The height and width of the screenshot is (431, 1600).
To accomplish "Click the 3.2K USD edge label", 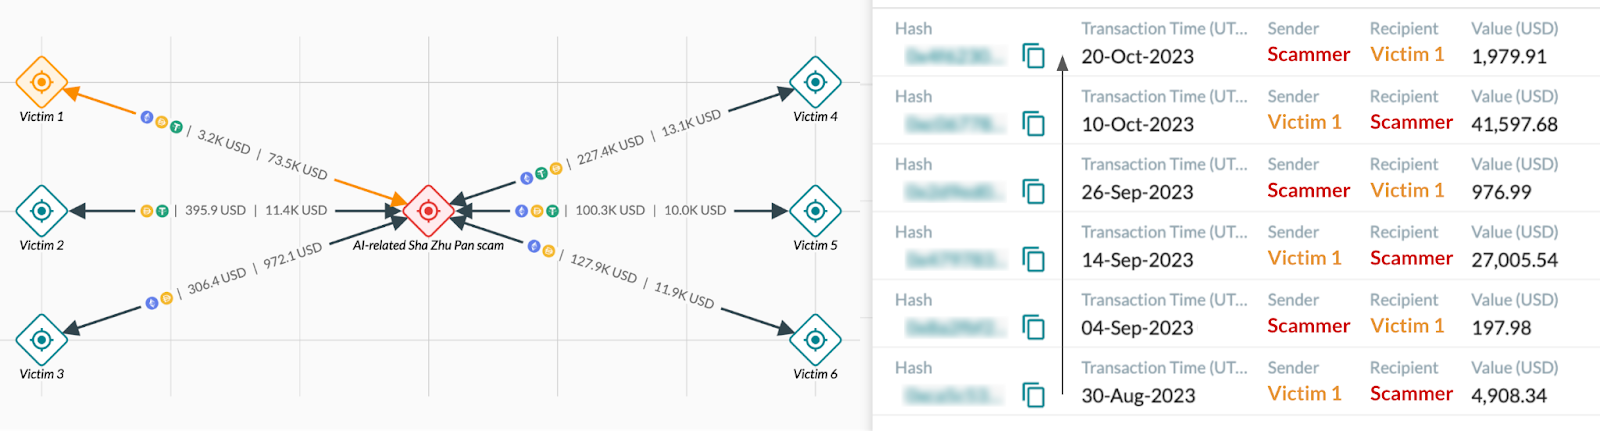I will (x=224, y=141).
